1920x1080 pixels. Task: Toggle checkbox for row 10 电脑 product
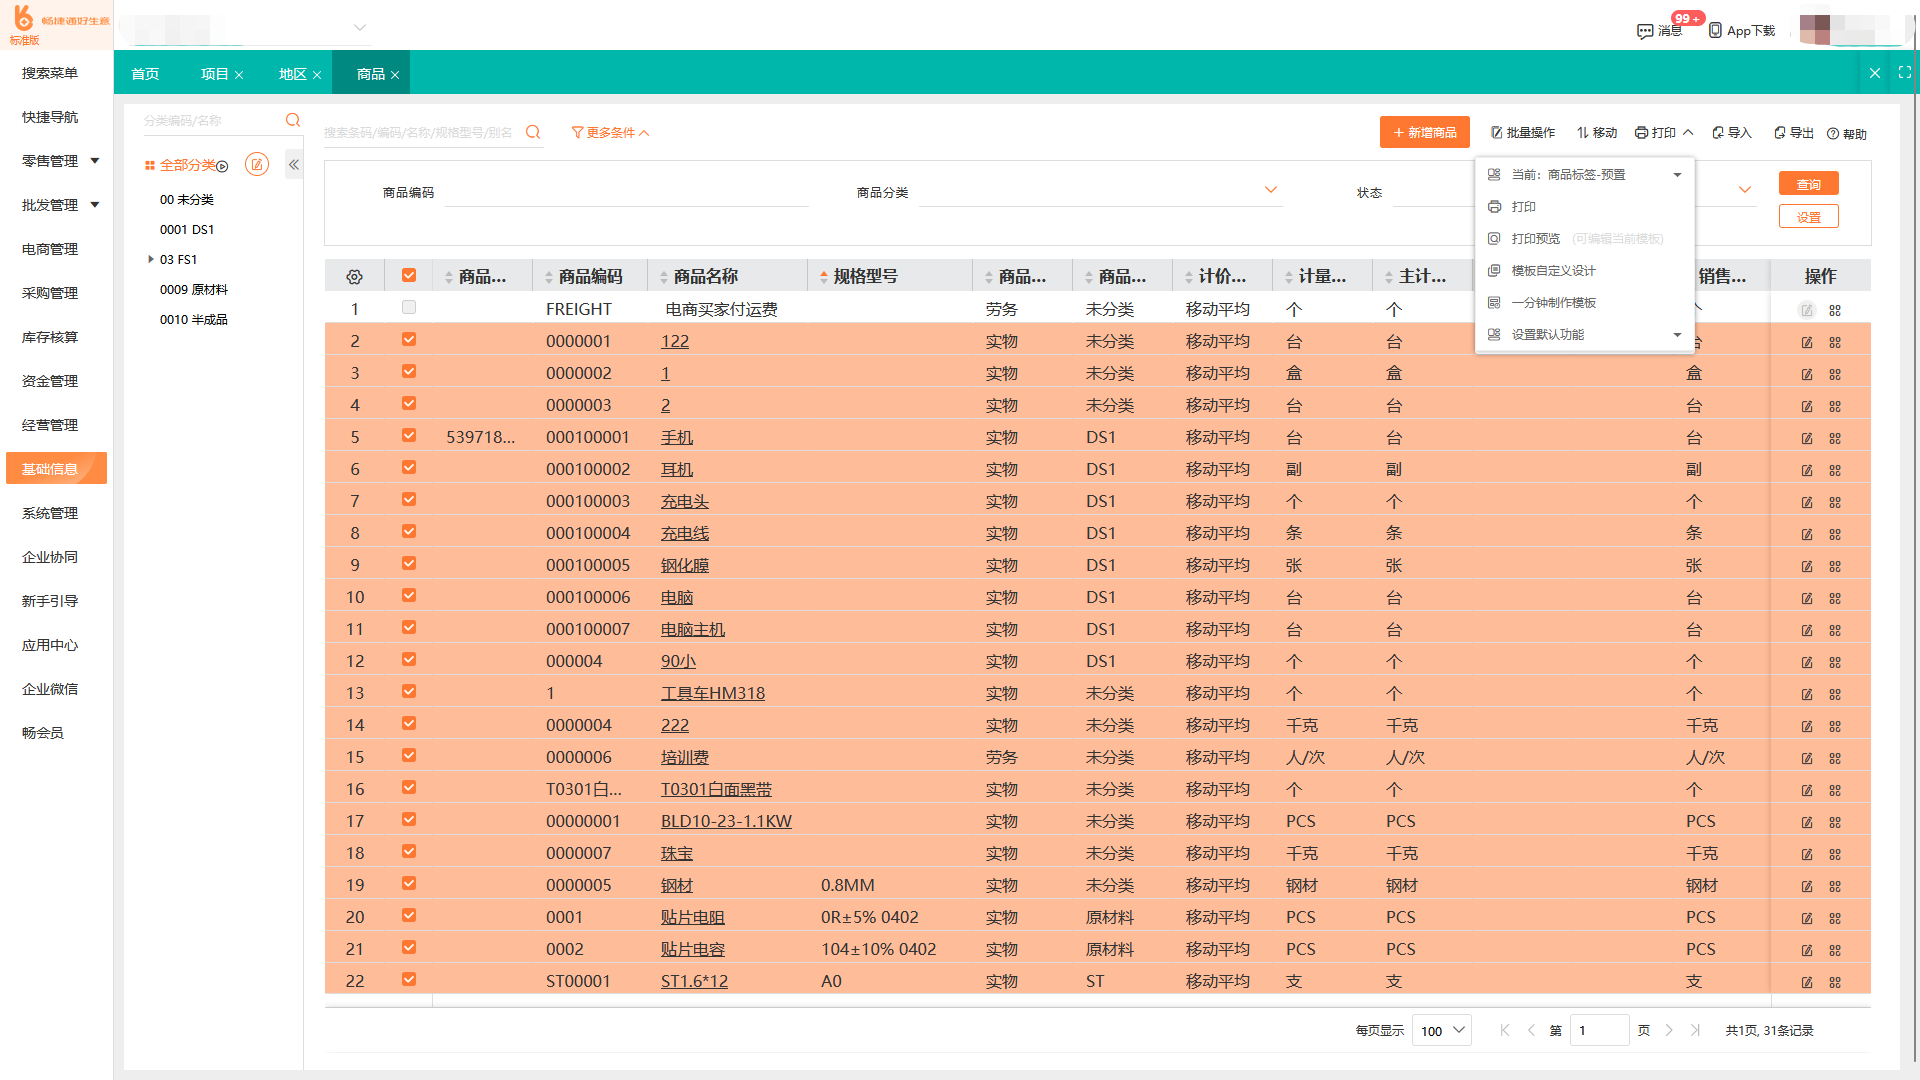pos(410,596)
